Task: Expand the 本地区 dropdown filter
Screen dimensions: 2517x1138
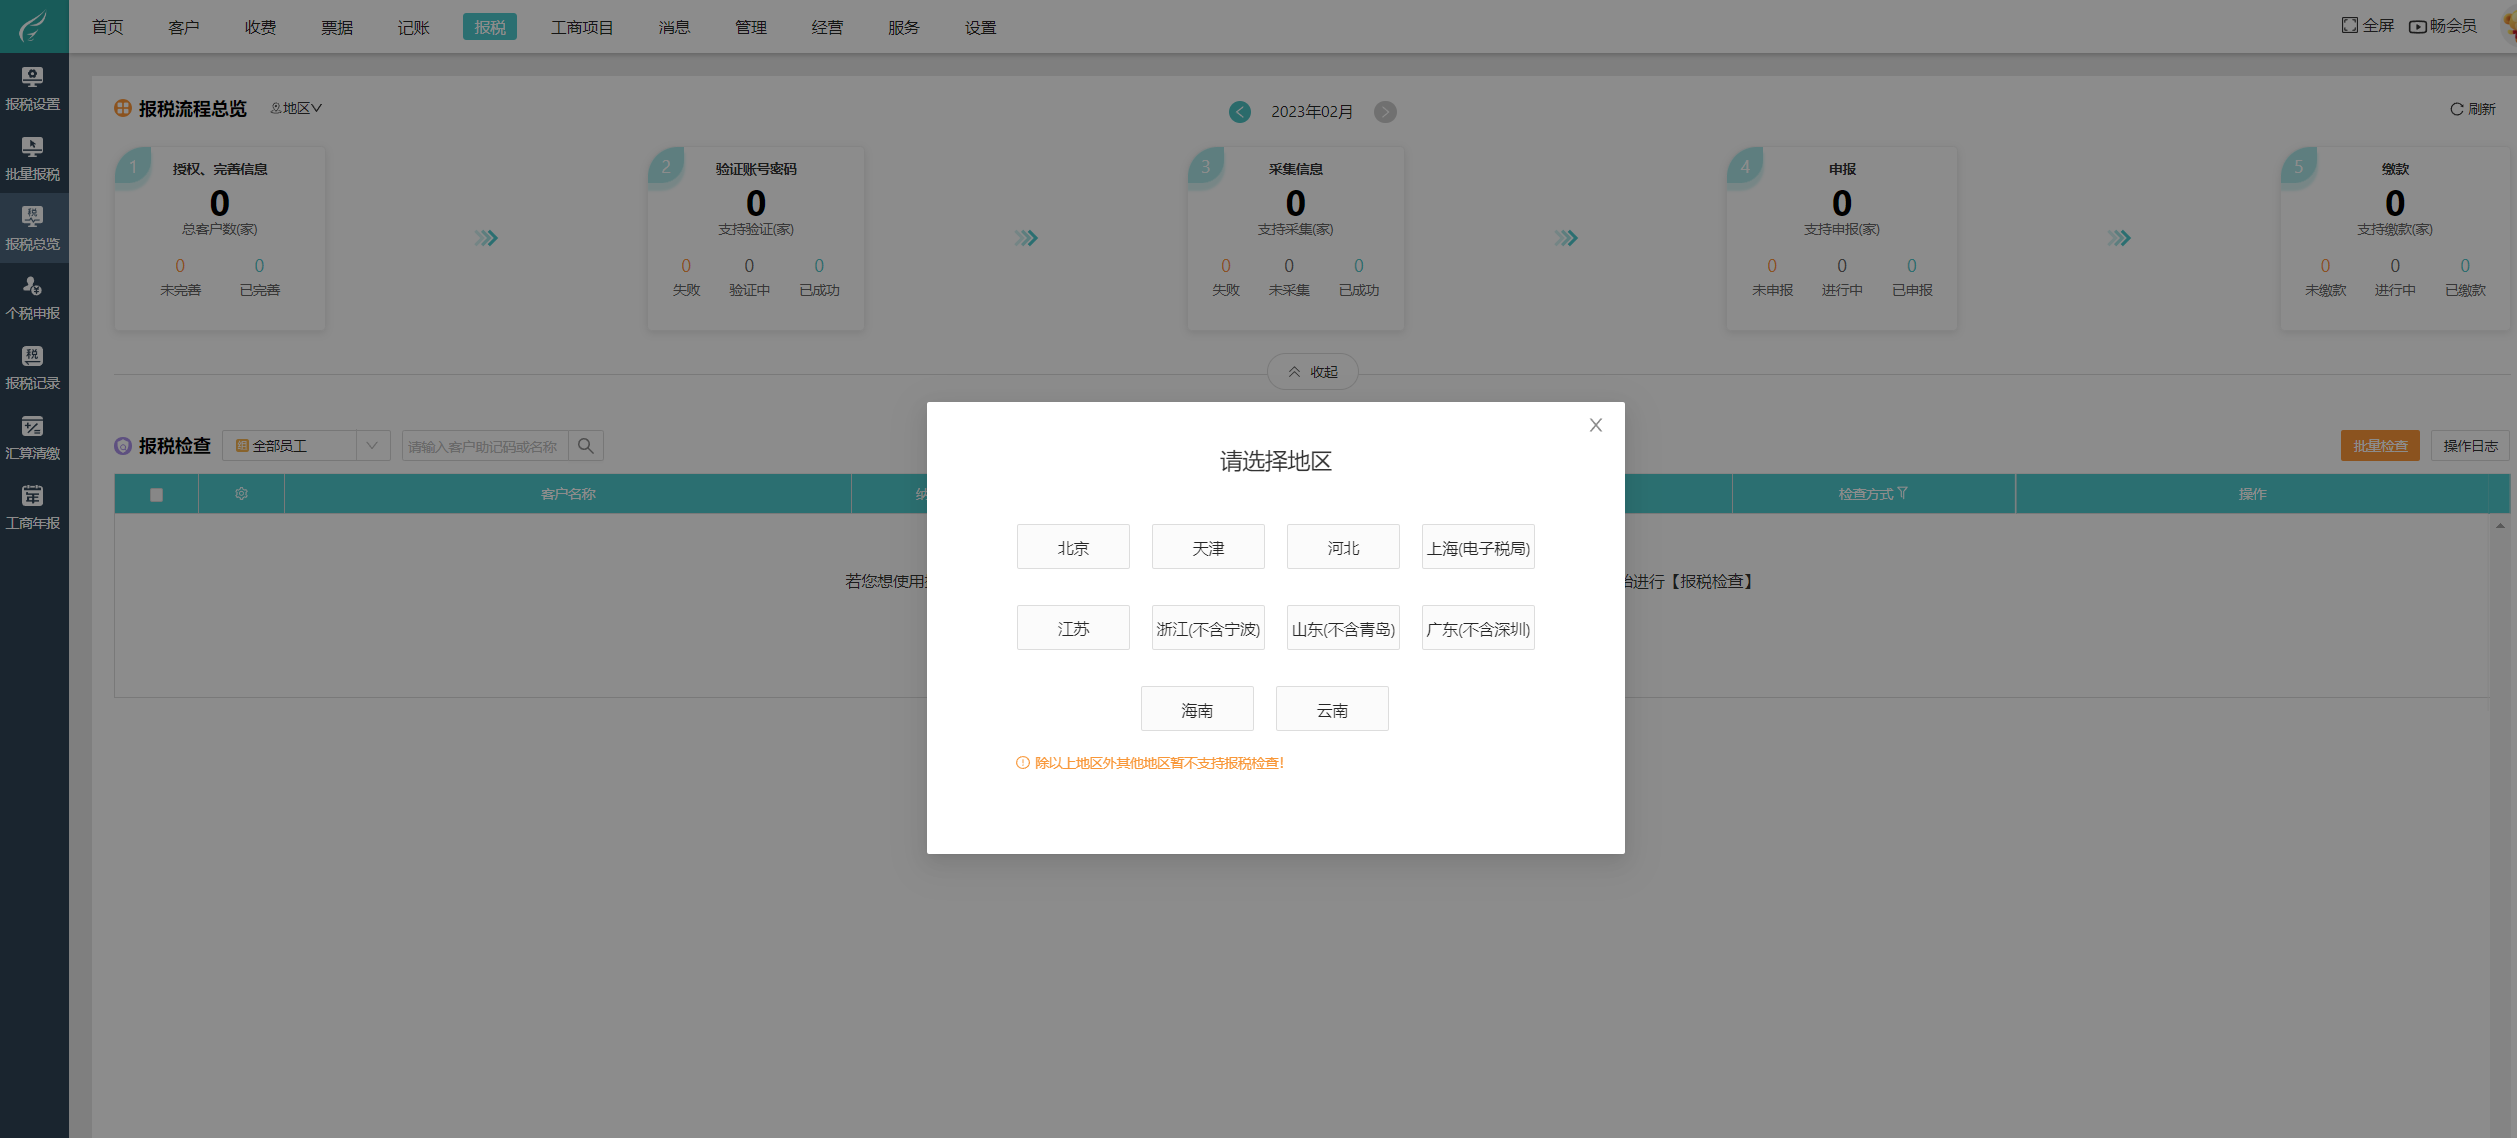Action: (x=297, y=108)
